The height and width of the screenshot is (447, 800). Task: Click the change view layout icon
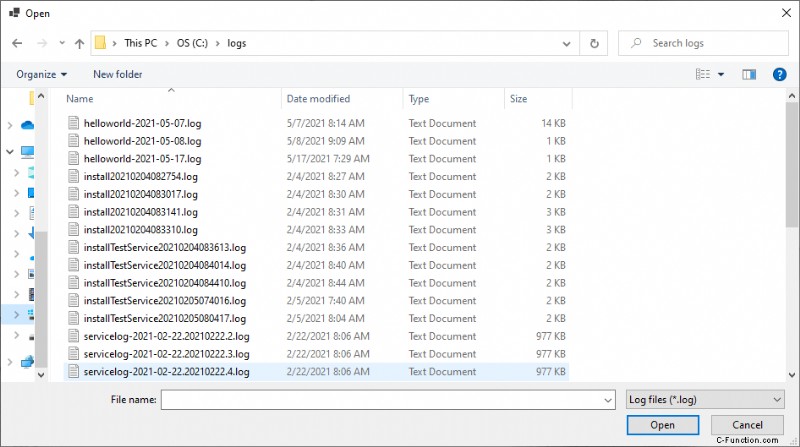702,74
